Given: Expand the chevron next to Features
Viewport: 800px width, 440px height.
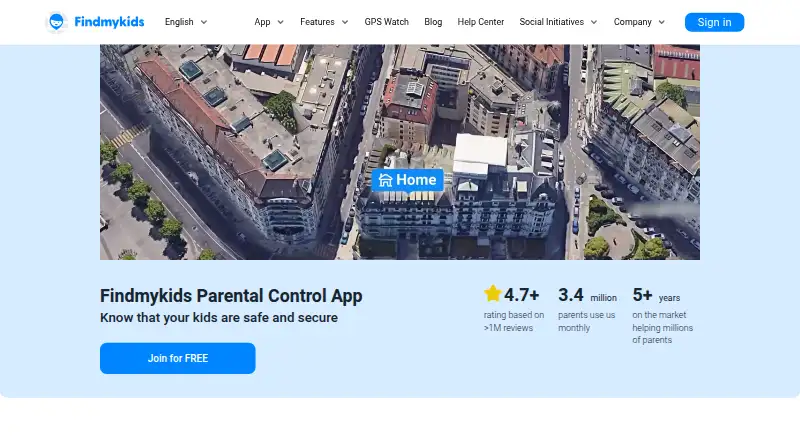Looking at the screenshot, I should [345, 22].
